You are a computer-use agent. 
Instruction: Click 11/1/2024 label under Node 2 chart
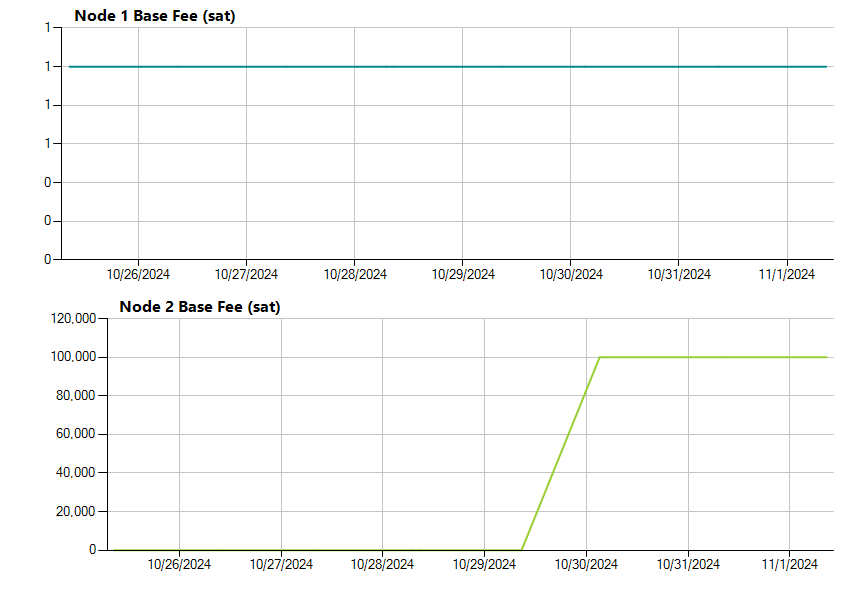pos(790,564)
